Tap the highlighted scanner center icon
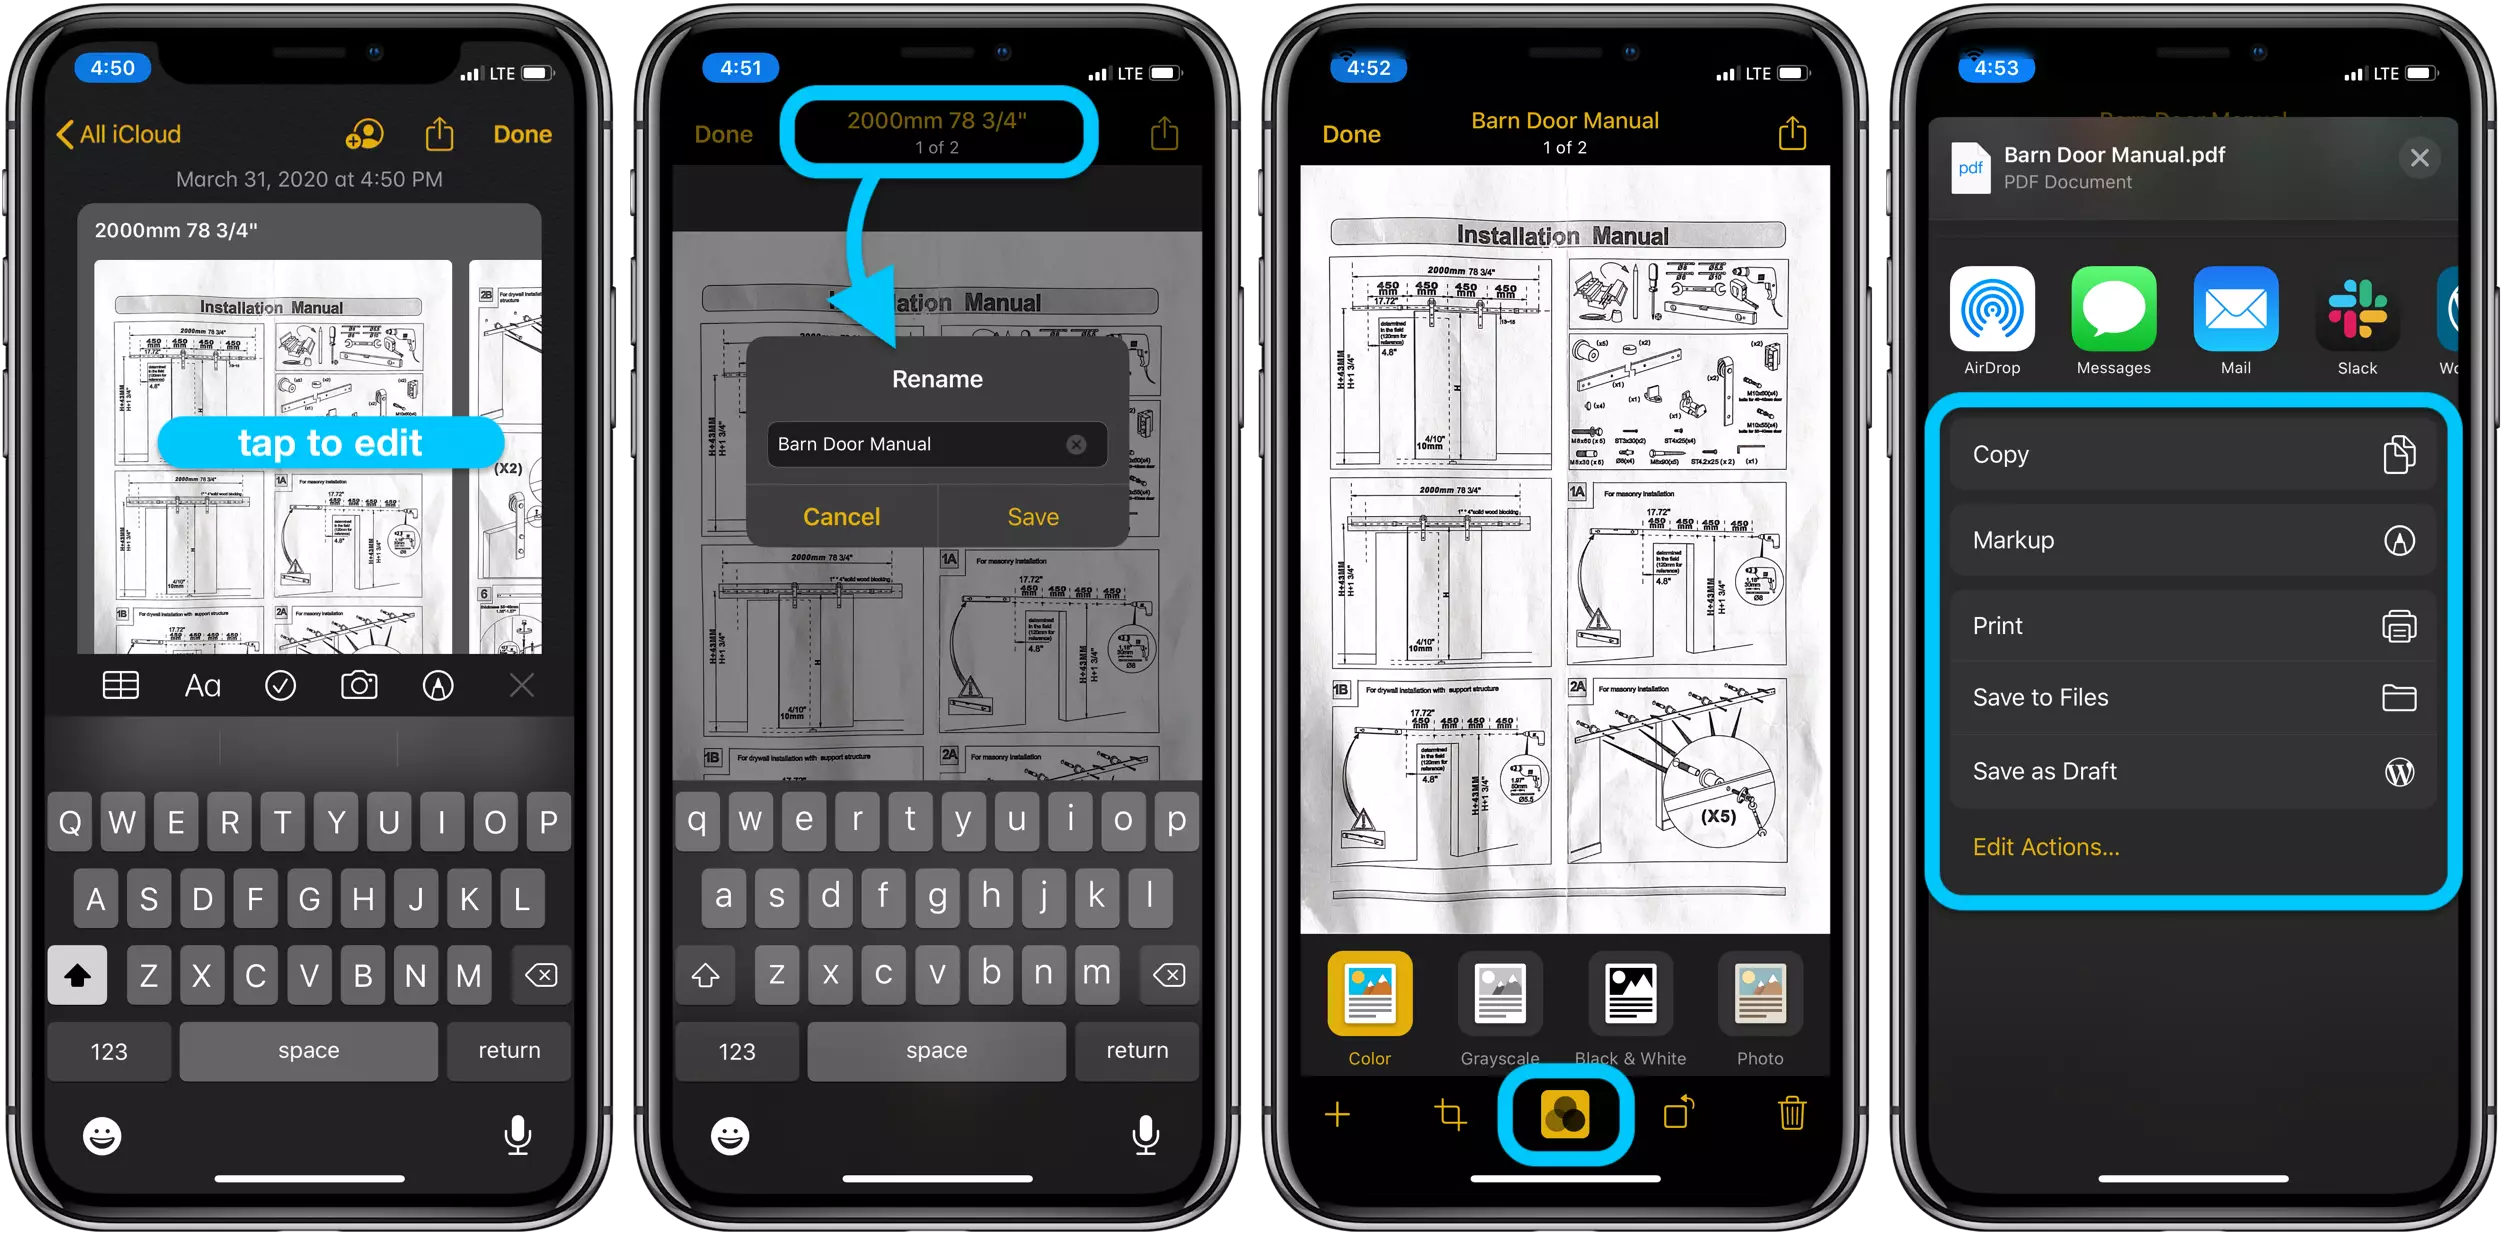The image size is (2504, 1234). tap(1563, 1116)
